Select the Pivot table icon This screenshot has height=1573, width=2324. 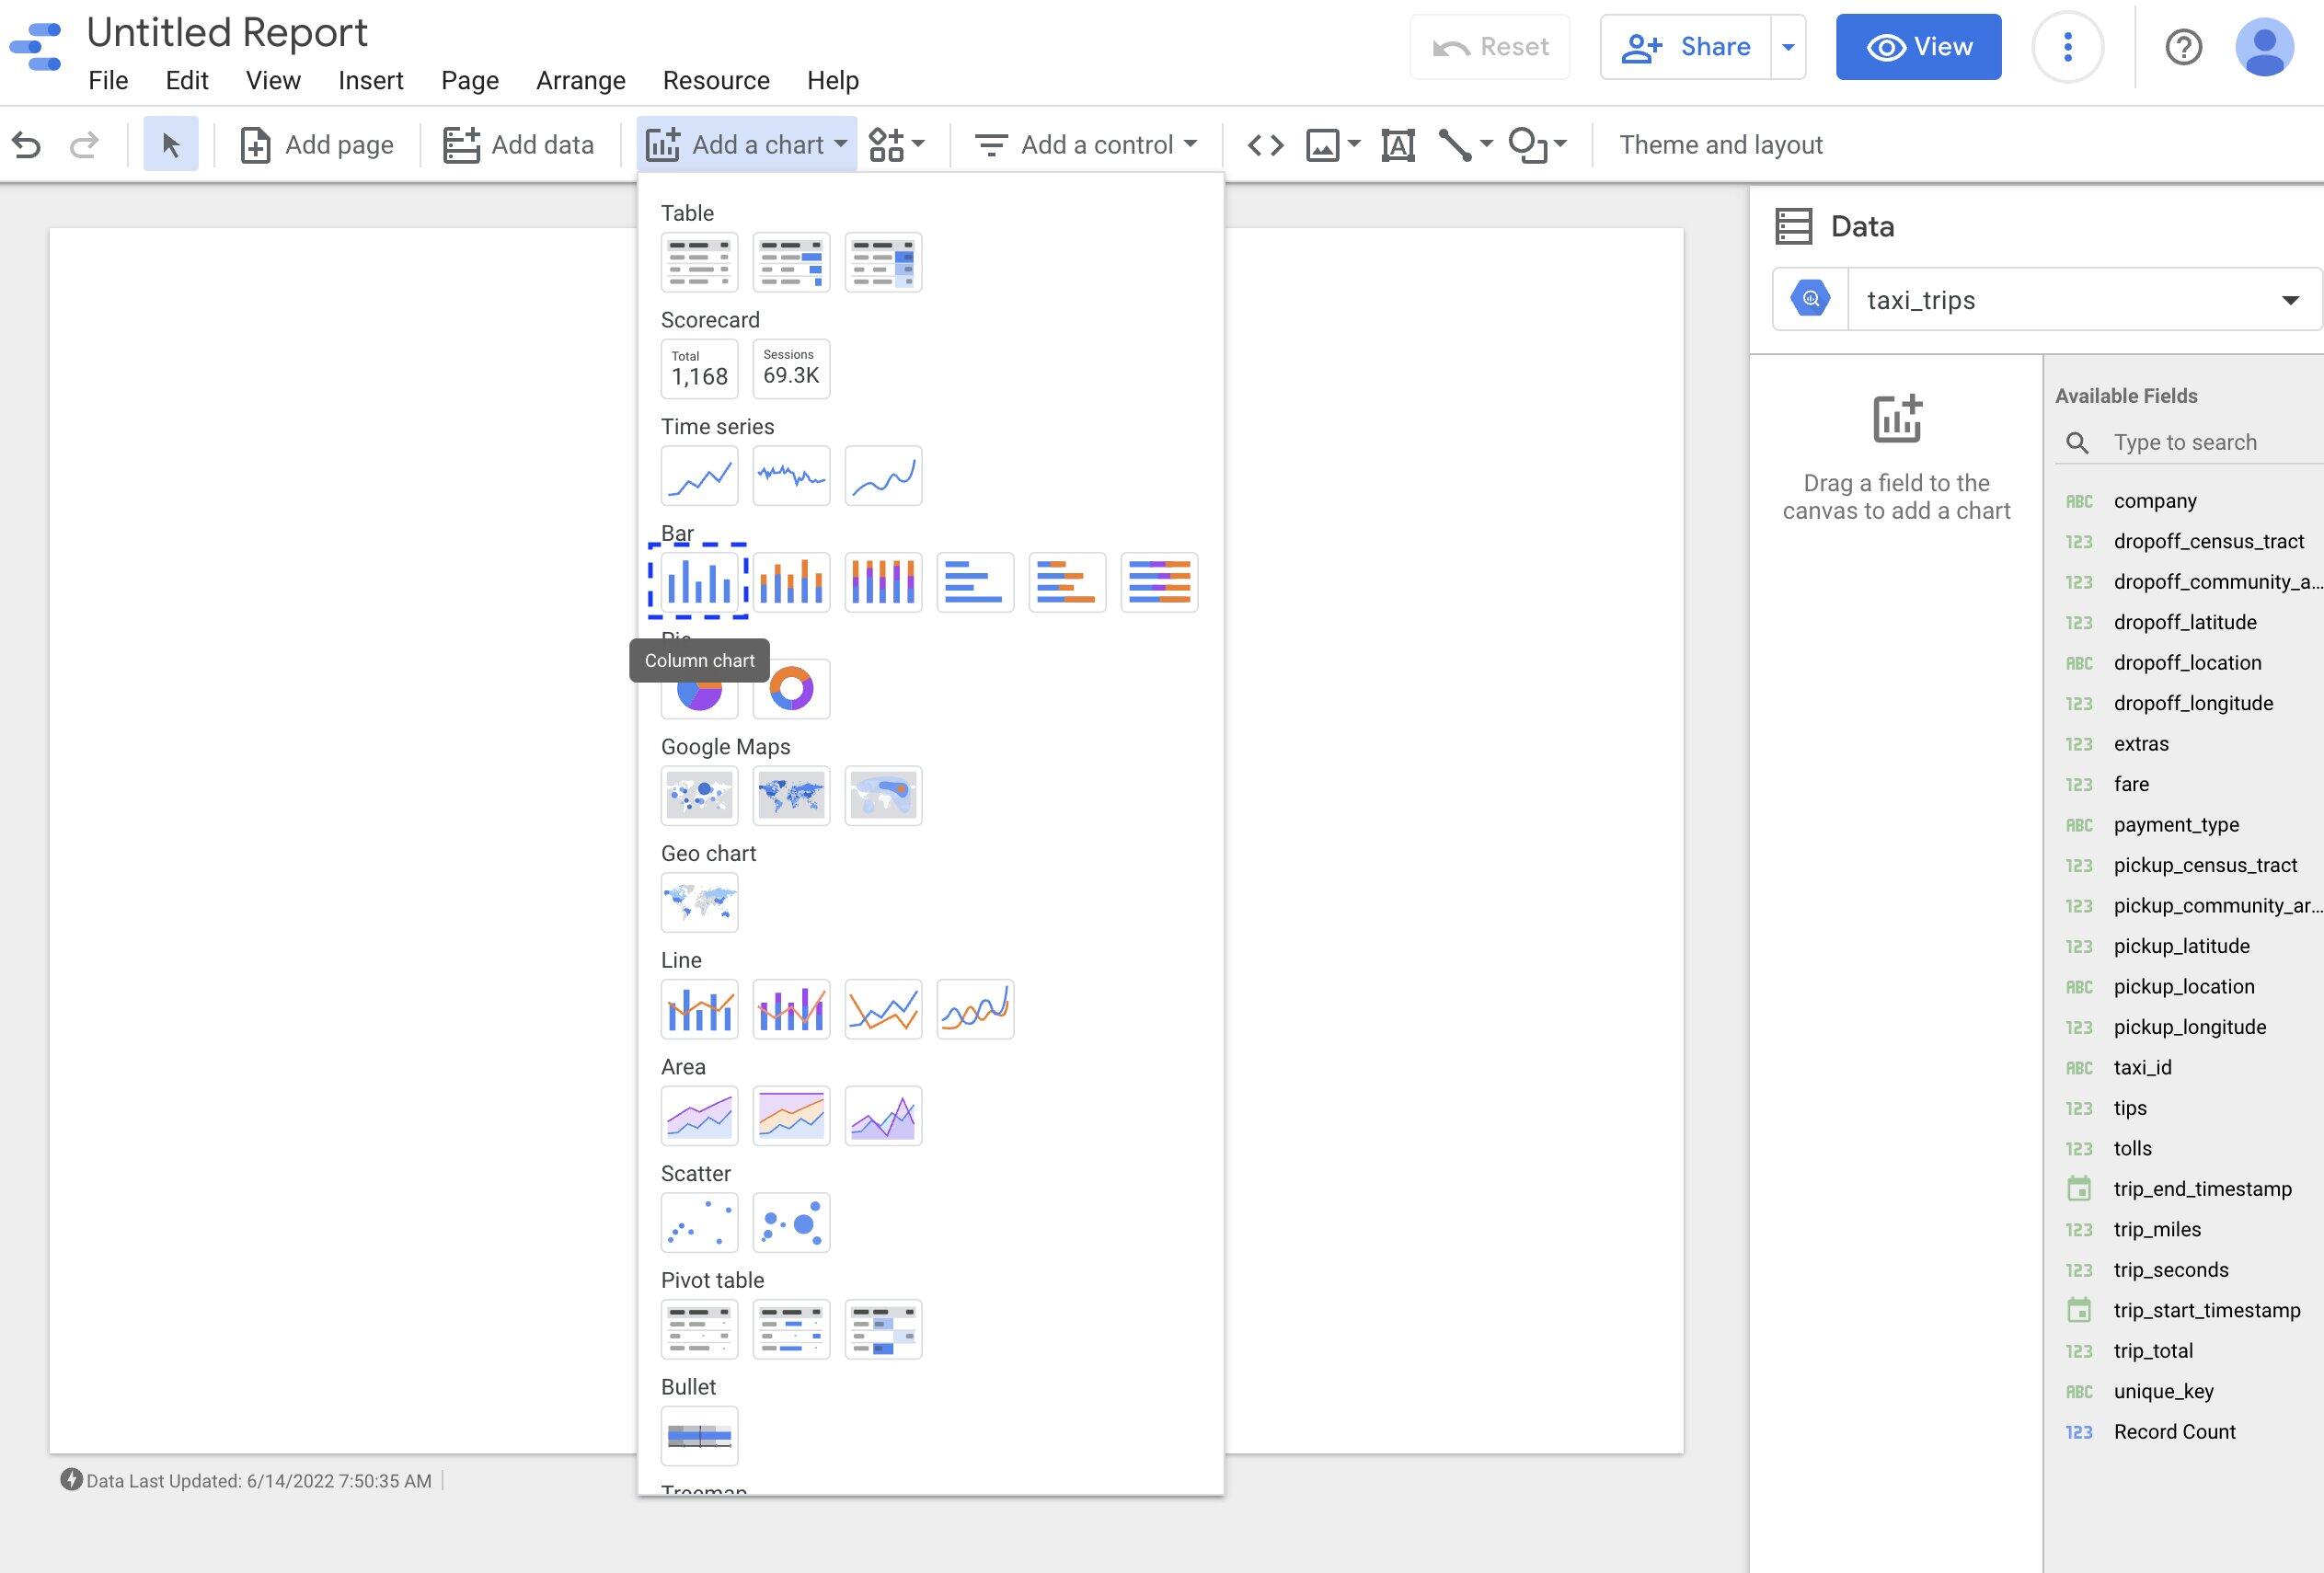tap(696, 1329)
